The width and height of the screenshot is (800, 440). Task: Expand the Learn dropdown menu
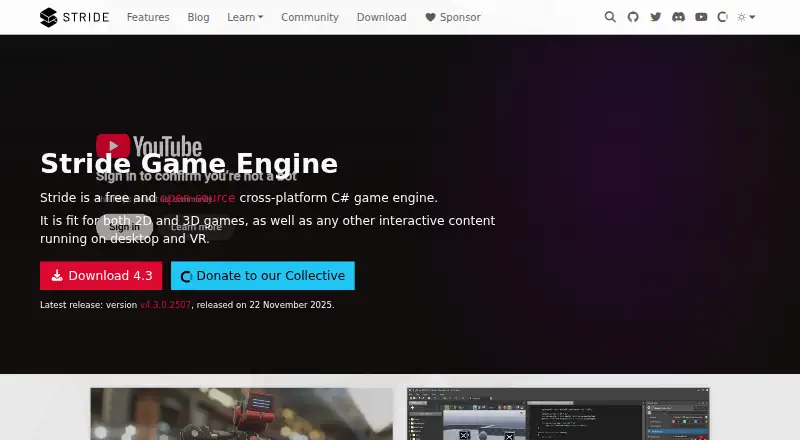[x=245, y=17]
